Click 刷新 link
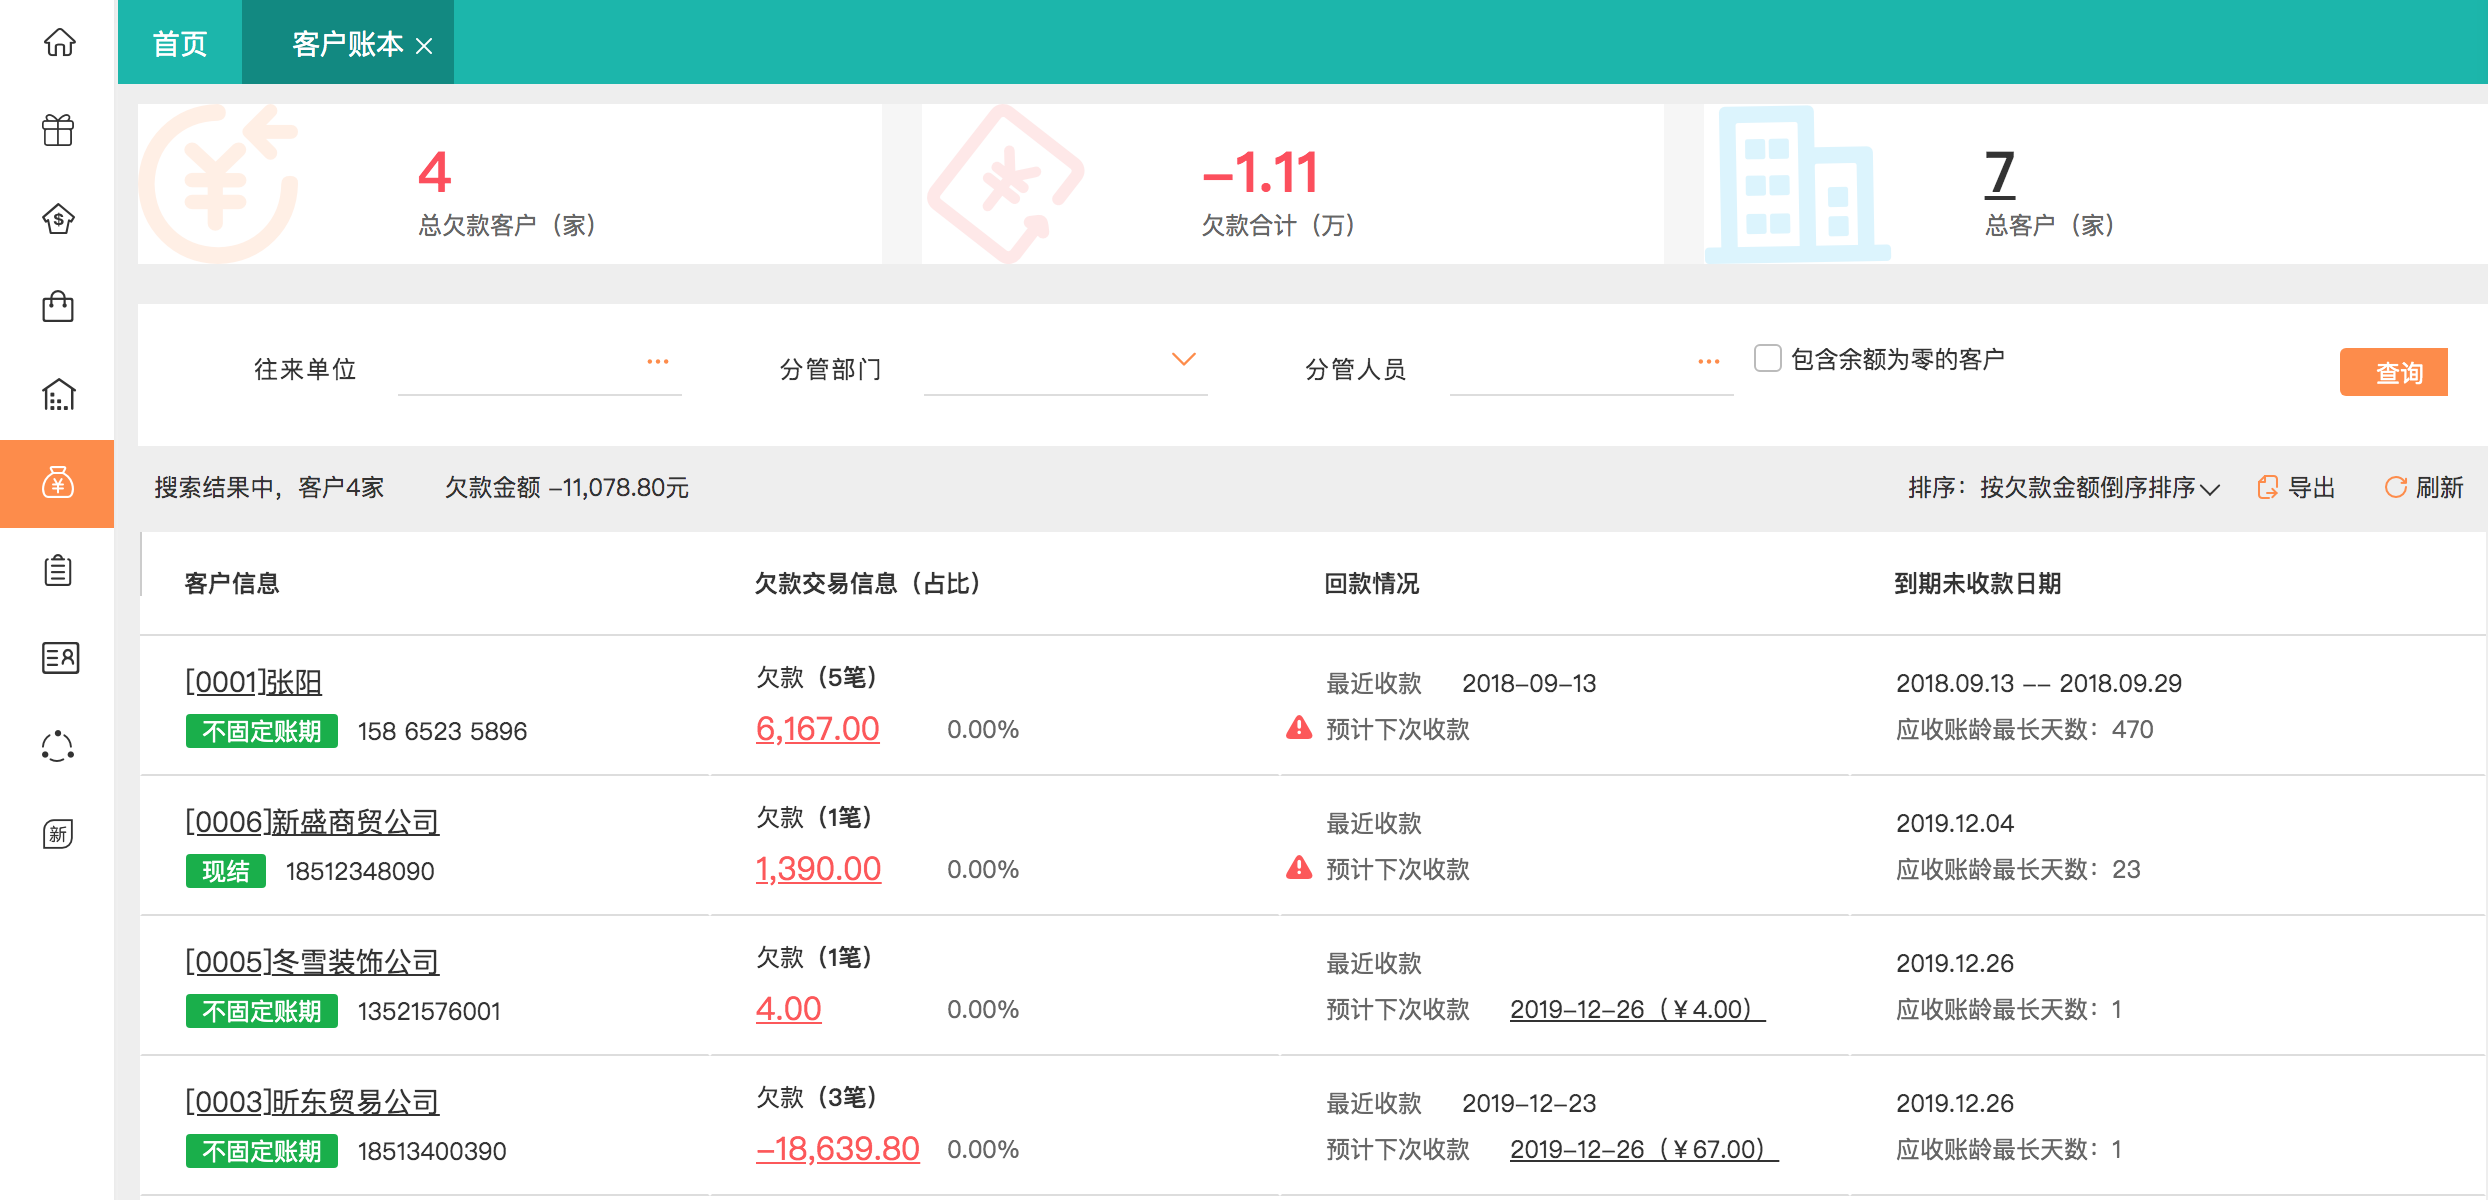2488x1200 pixels. [x=2426, y=487]
